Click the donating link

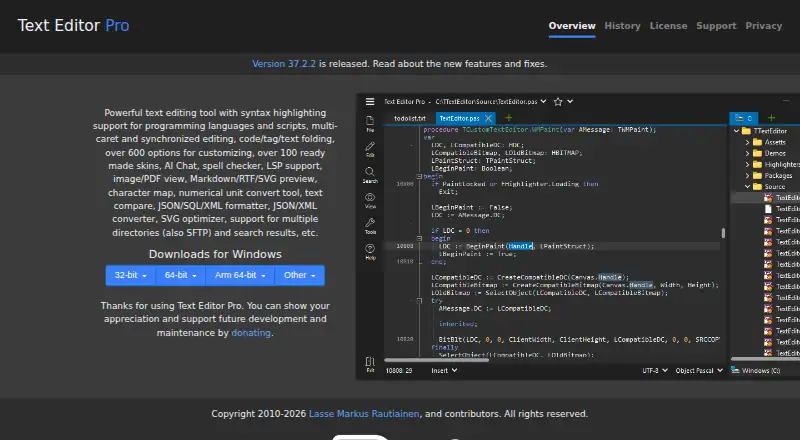tap(251, 332)
